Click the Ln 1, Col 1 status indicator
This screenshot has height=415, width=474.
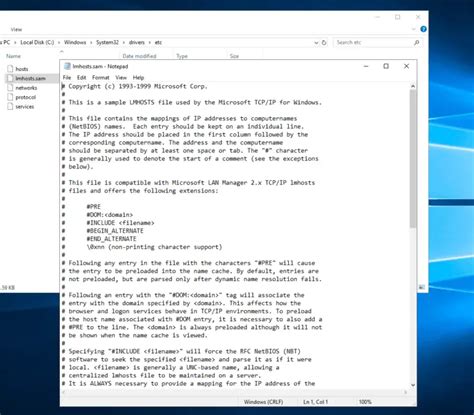point(315,402)
